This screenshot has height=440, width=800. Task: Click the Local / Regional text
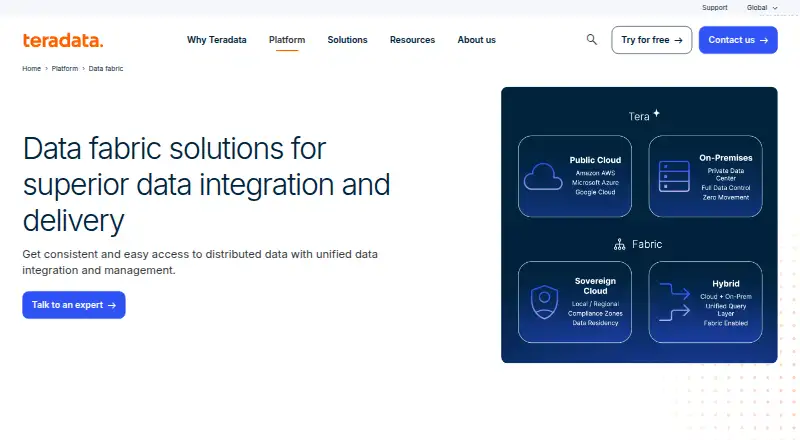tap(595, 304)
